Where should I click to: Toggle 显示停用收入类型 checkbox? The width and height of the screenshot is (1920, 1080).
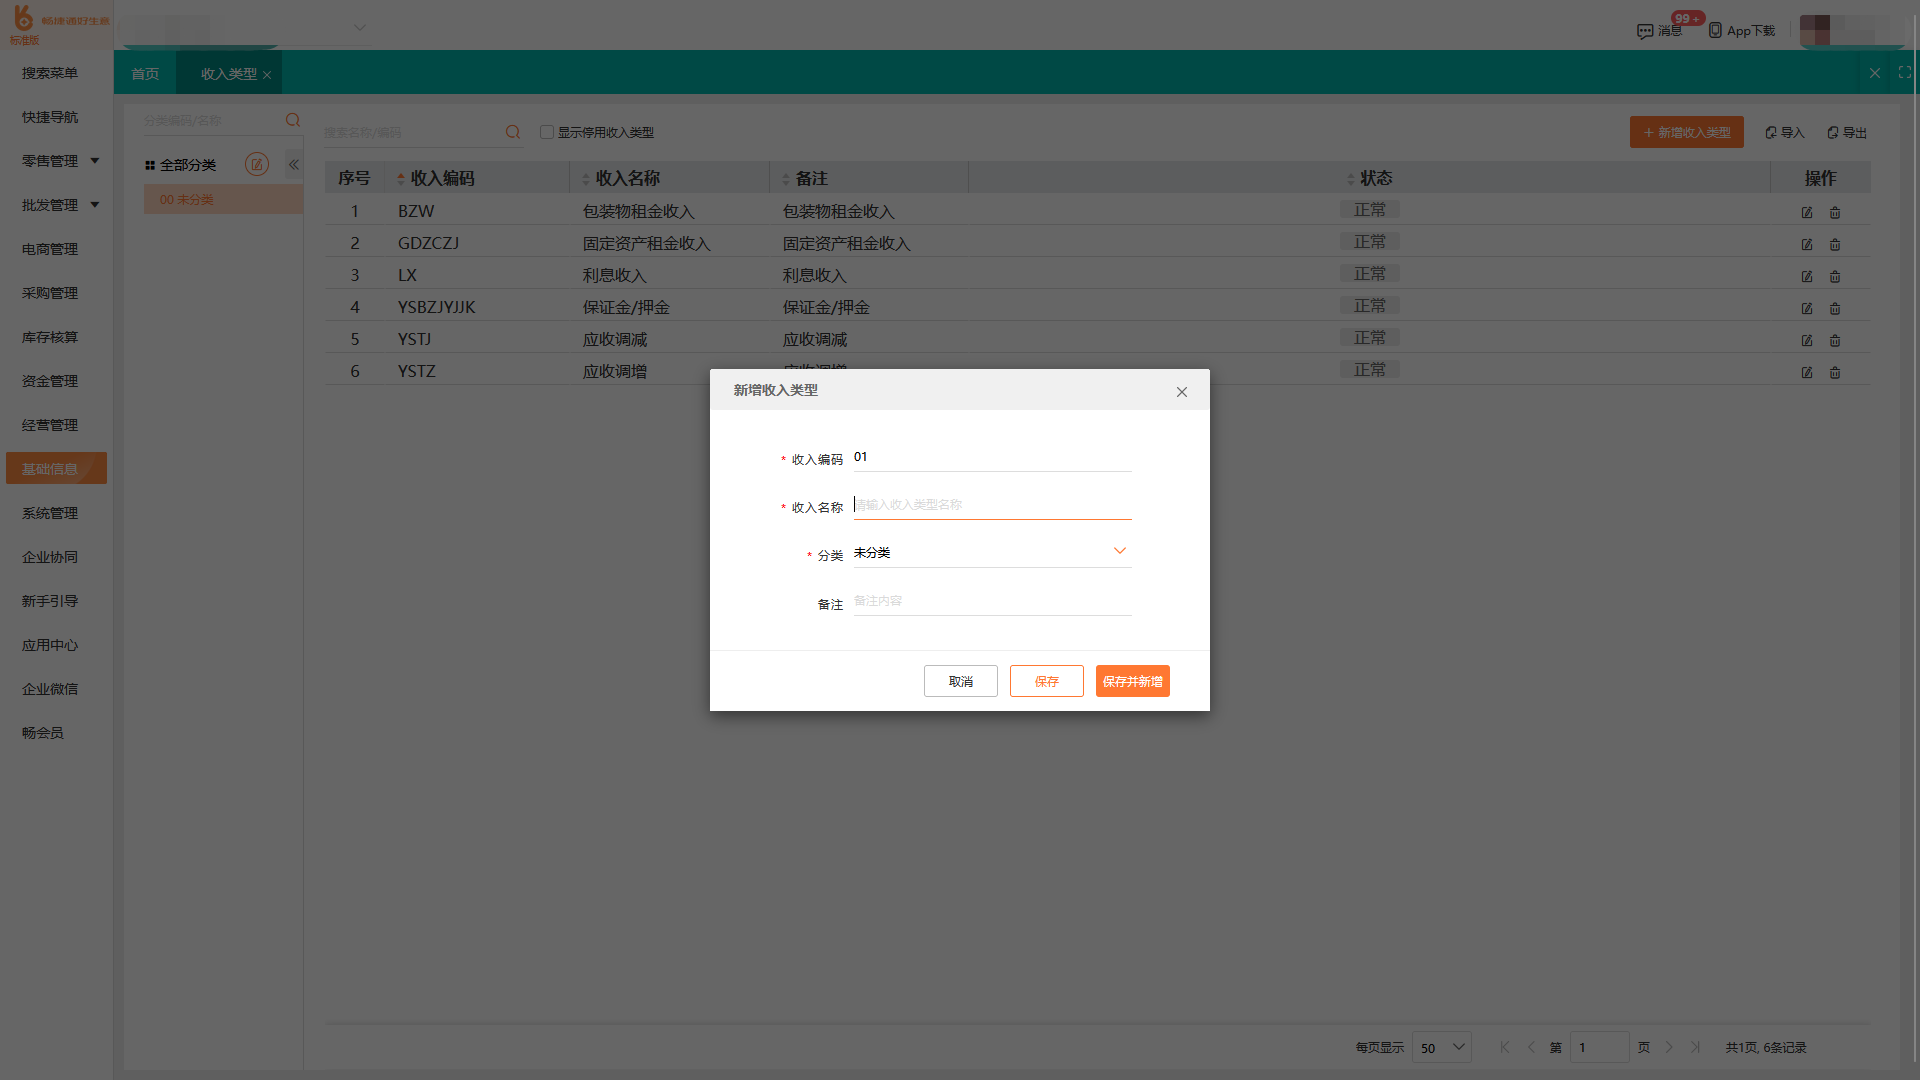point(546,132)
